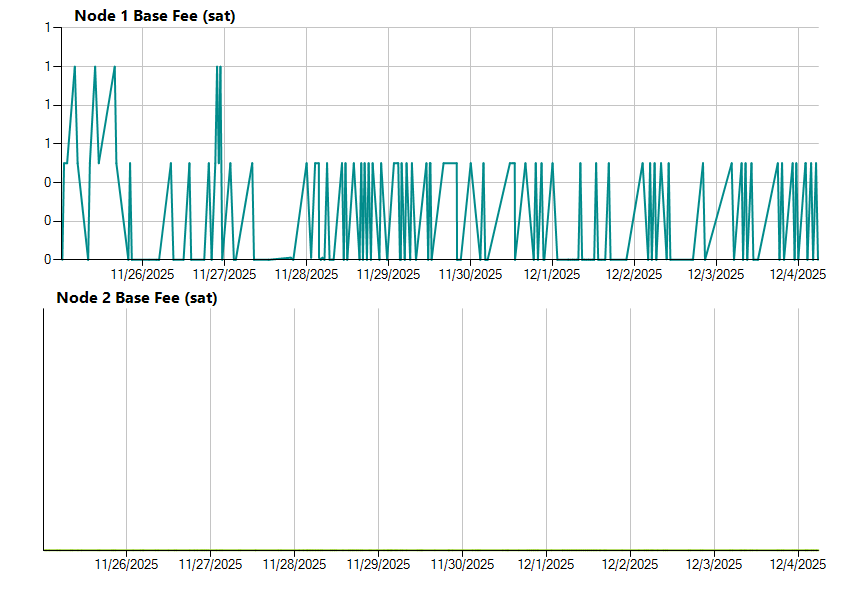Select 12/4/2025 on Node 1 x-axis
Image resolution: width=860 pixels, height=600 pixels.
coord(797,273)
